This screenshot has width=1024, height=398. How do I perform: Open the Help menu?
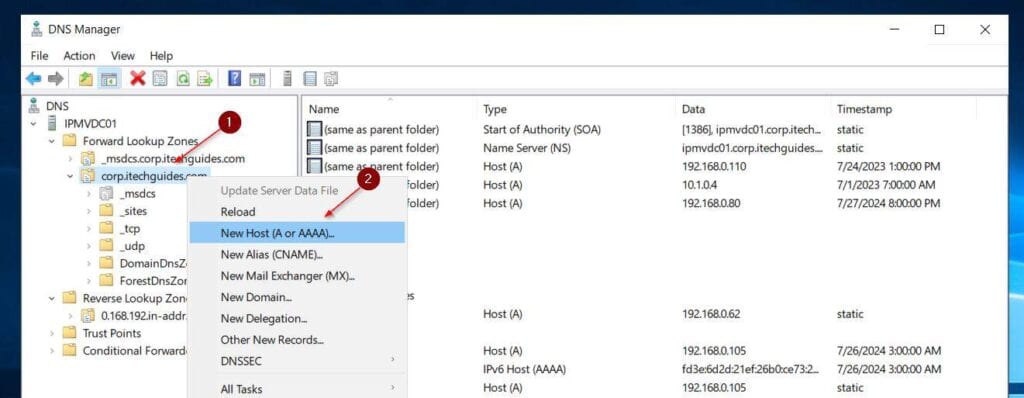[161, 56]
